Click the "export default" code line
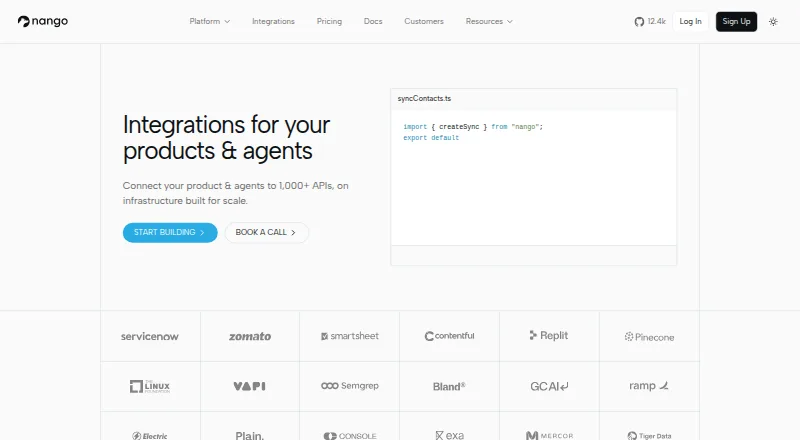The image size is (800, 440). pos(431,138)
